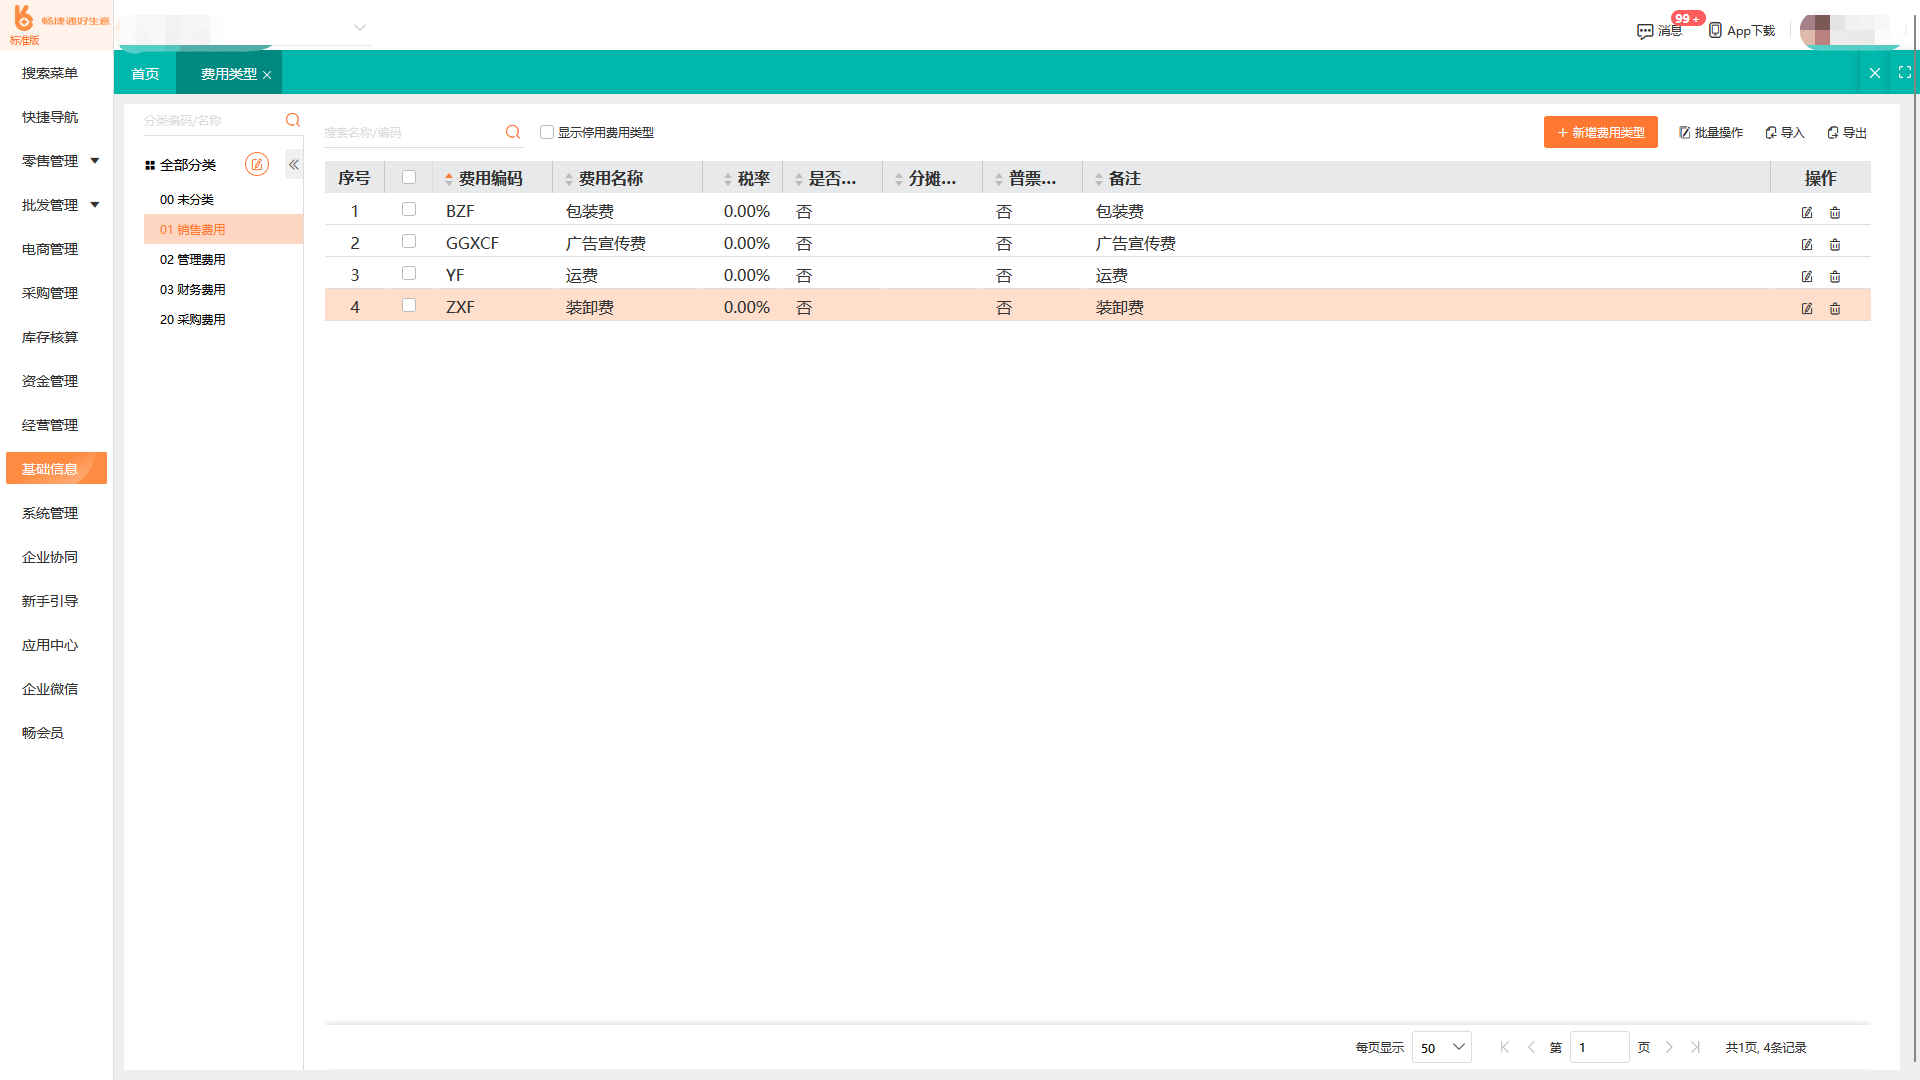Click batch operation 批量操作 icon
This screenshot has width=1920, height=1080.
pos(1710,131)
